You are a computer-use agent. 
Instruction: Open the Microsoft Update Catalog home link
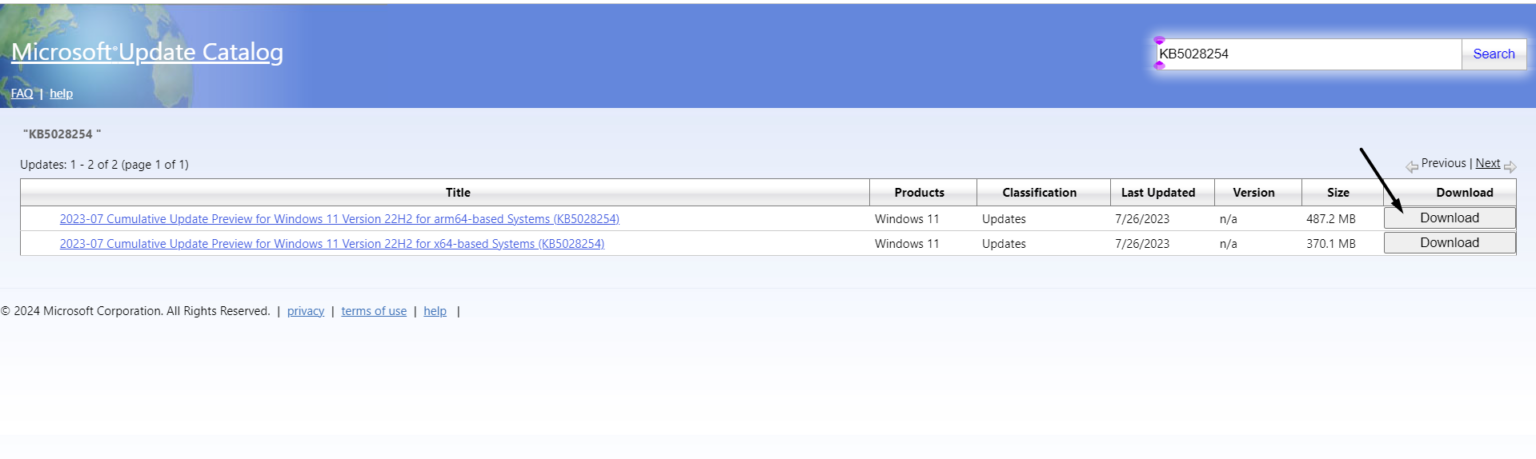tap(147, 52)
